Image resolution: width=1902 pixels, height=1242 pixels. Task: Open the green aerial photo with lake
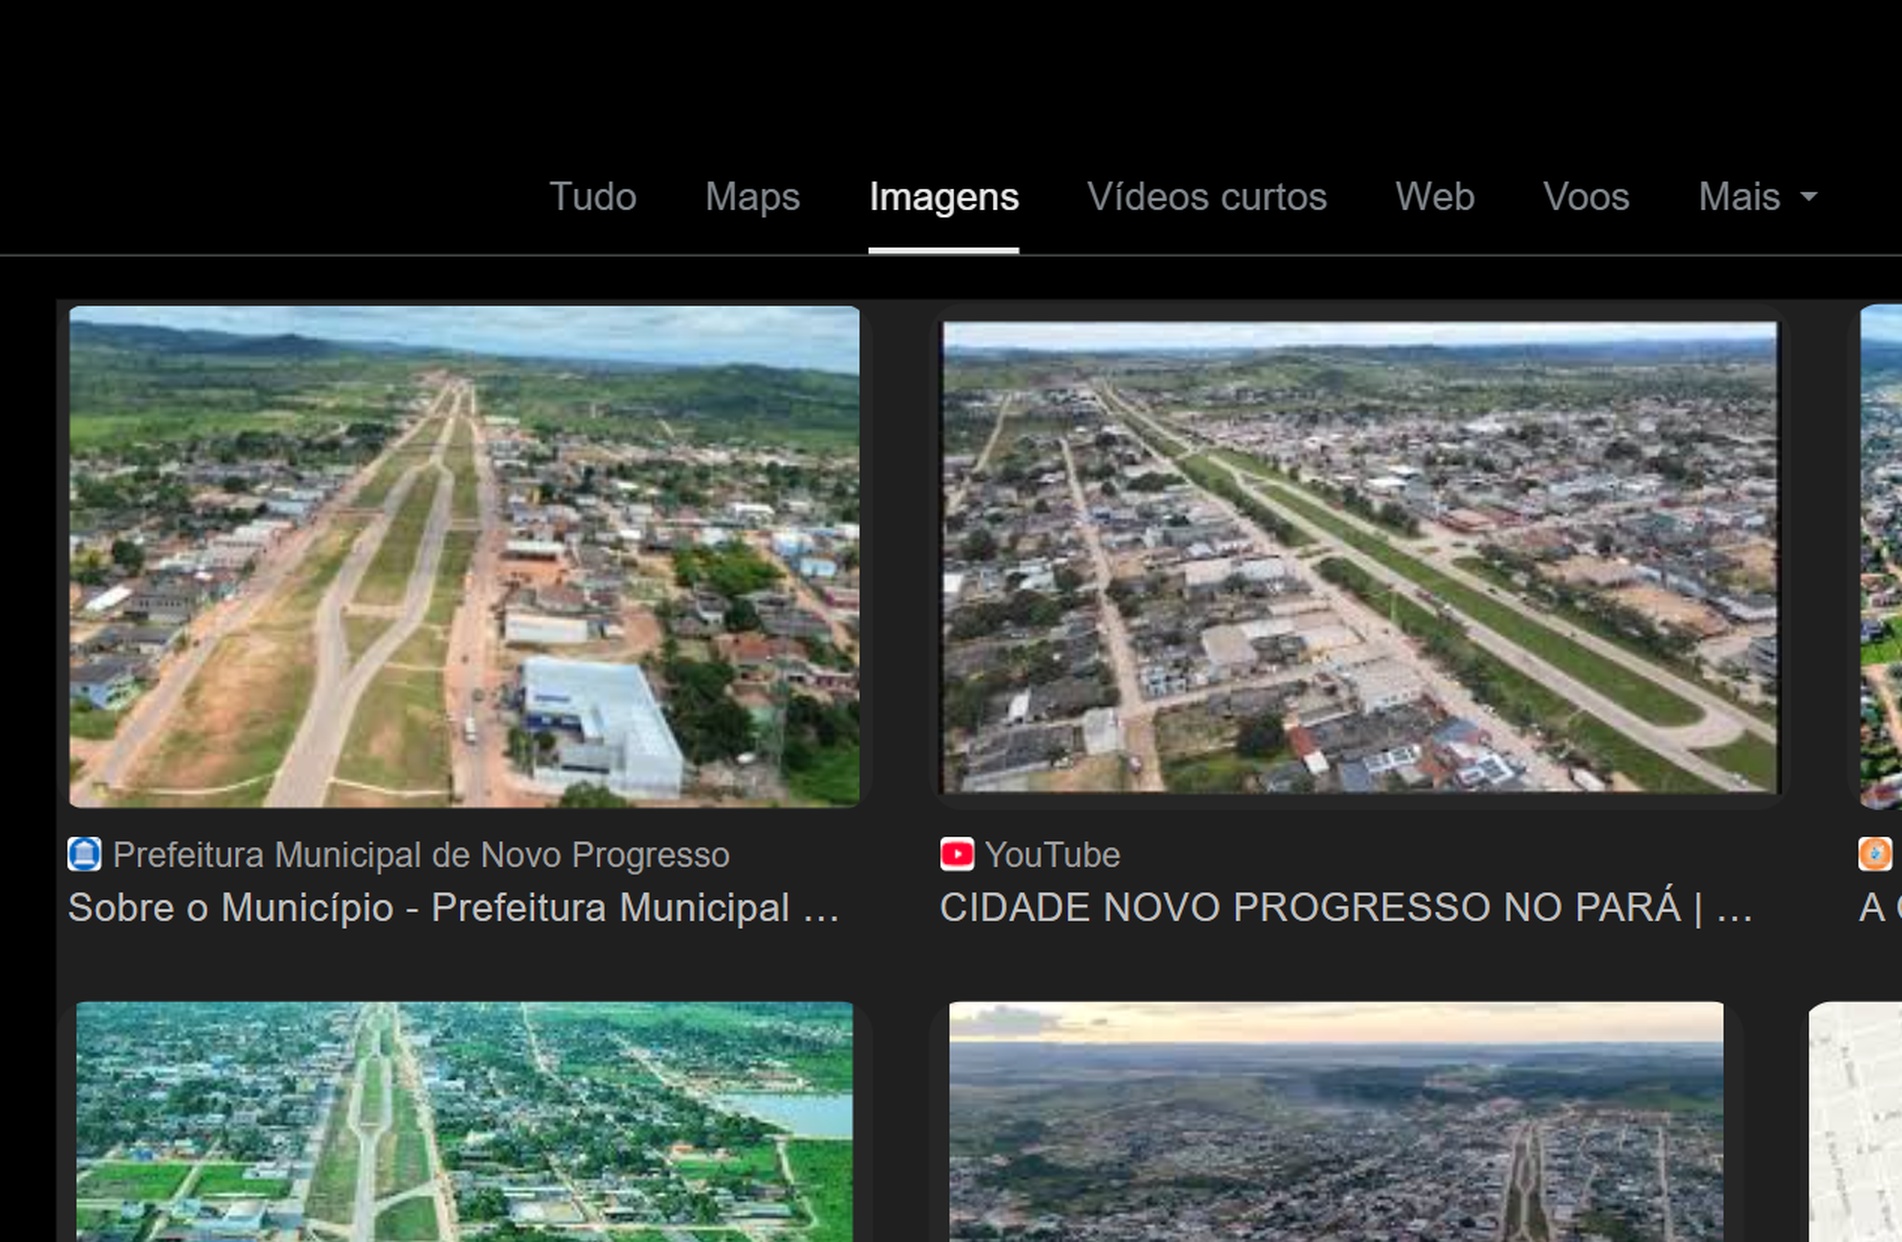464,1120
